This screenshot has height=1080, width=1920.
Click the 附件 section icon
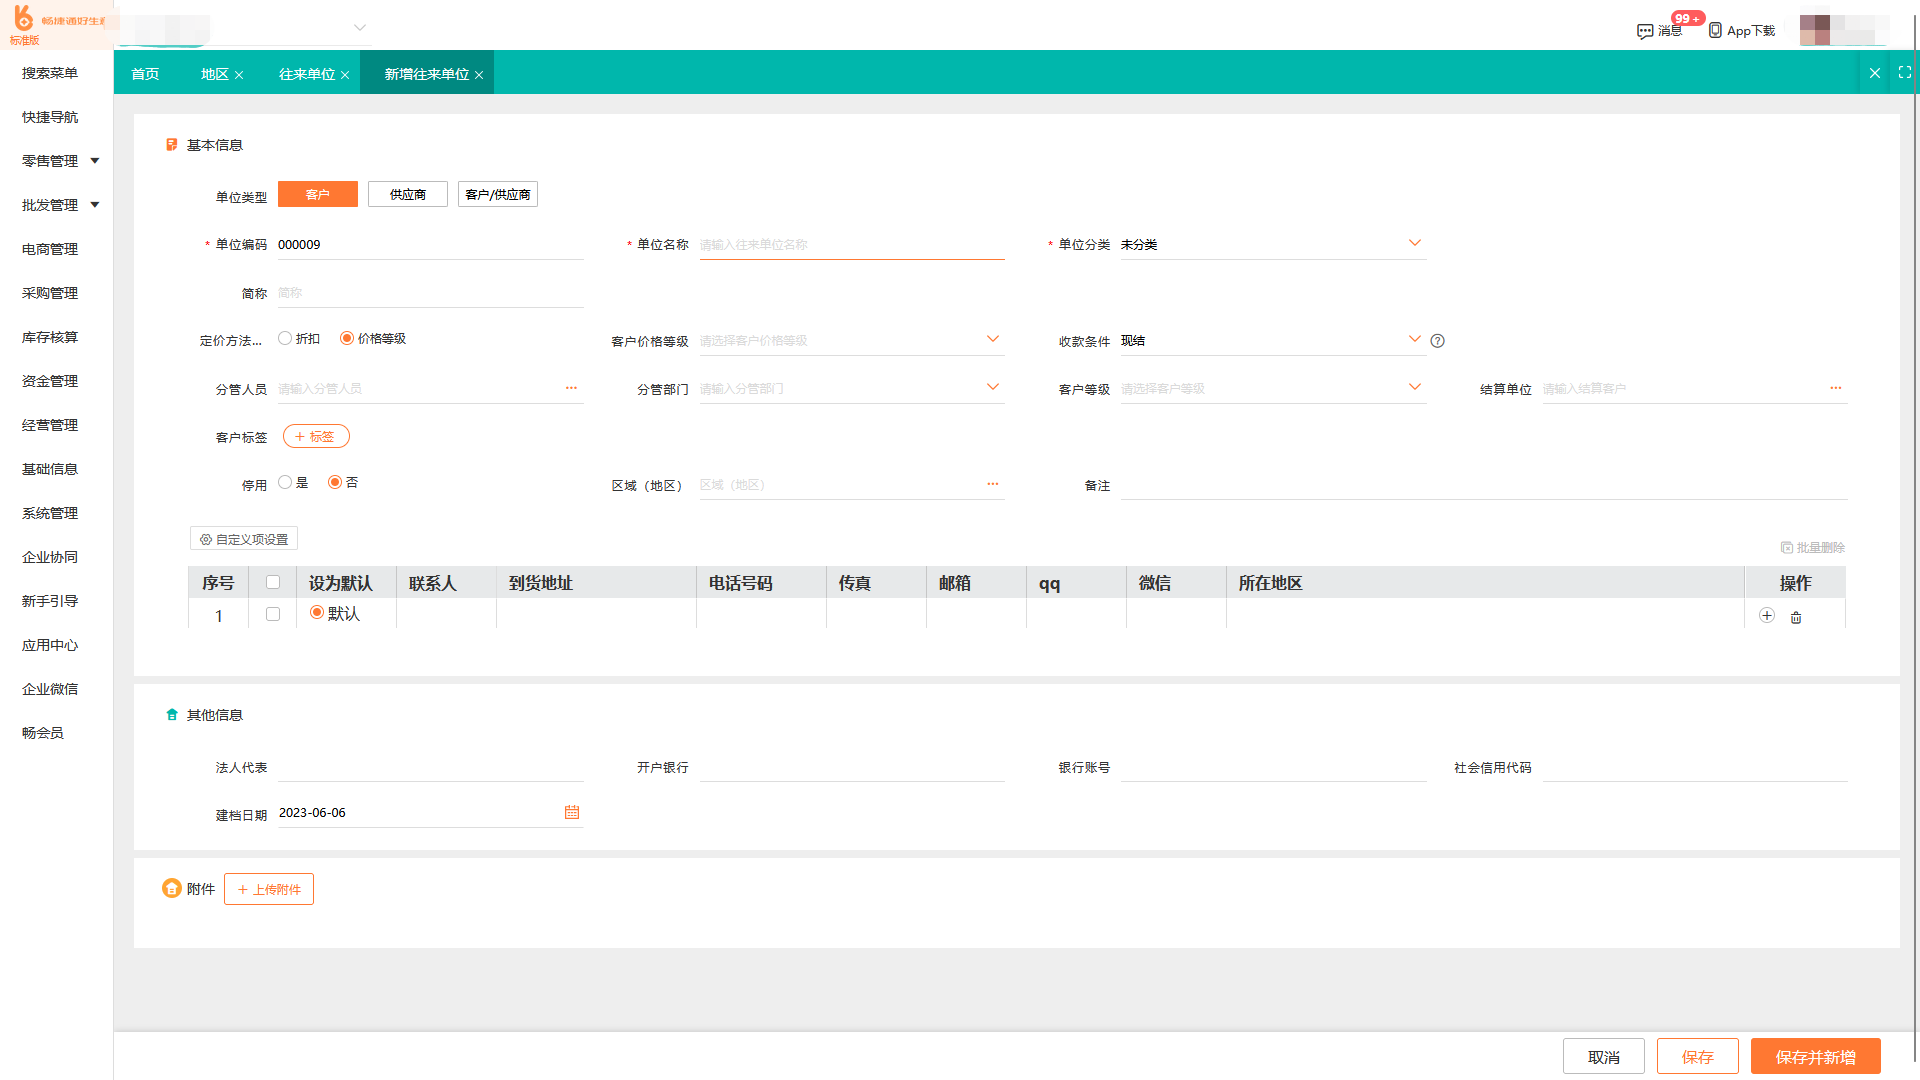pos(171,887)
